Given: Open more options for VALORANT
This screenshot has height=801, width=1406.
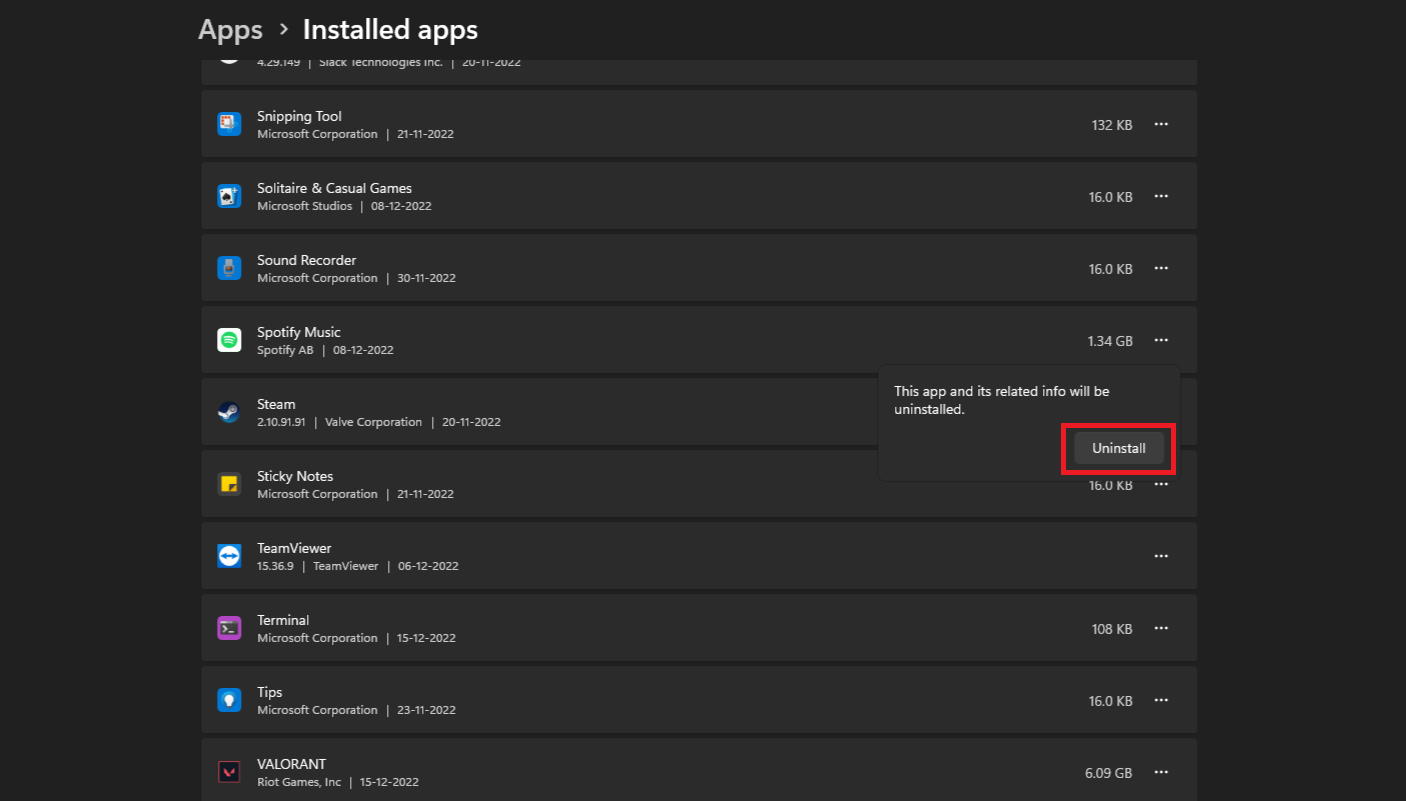Looking at the screenshot, I should [1161, 771].
